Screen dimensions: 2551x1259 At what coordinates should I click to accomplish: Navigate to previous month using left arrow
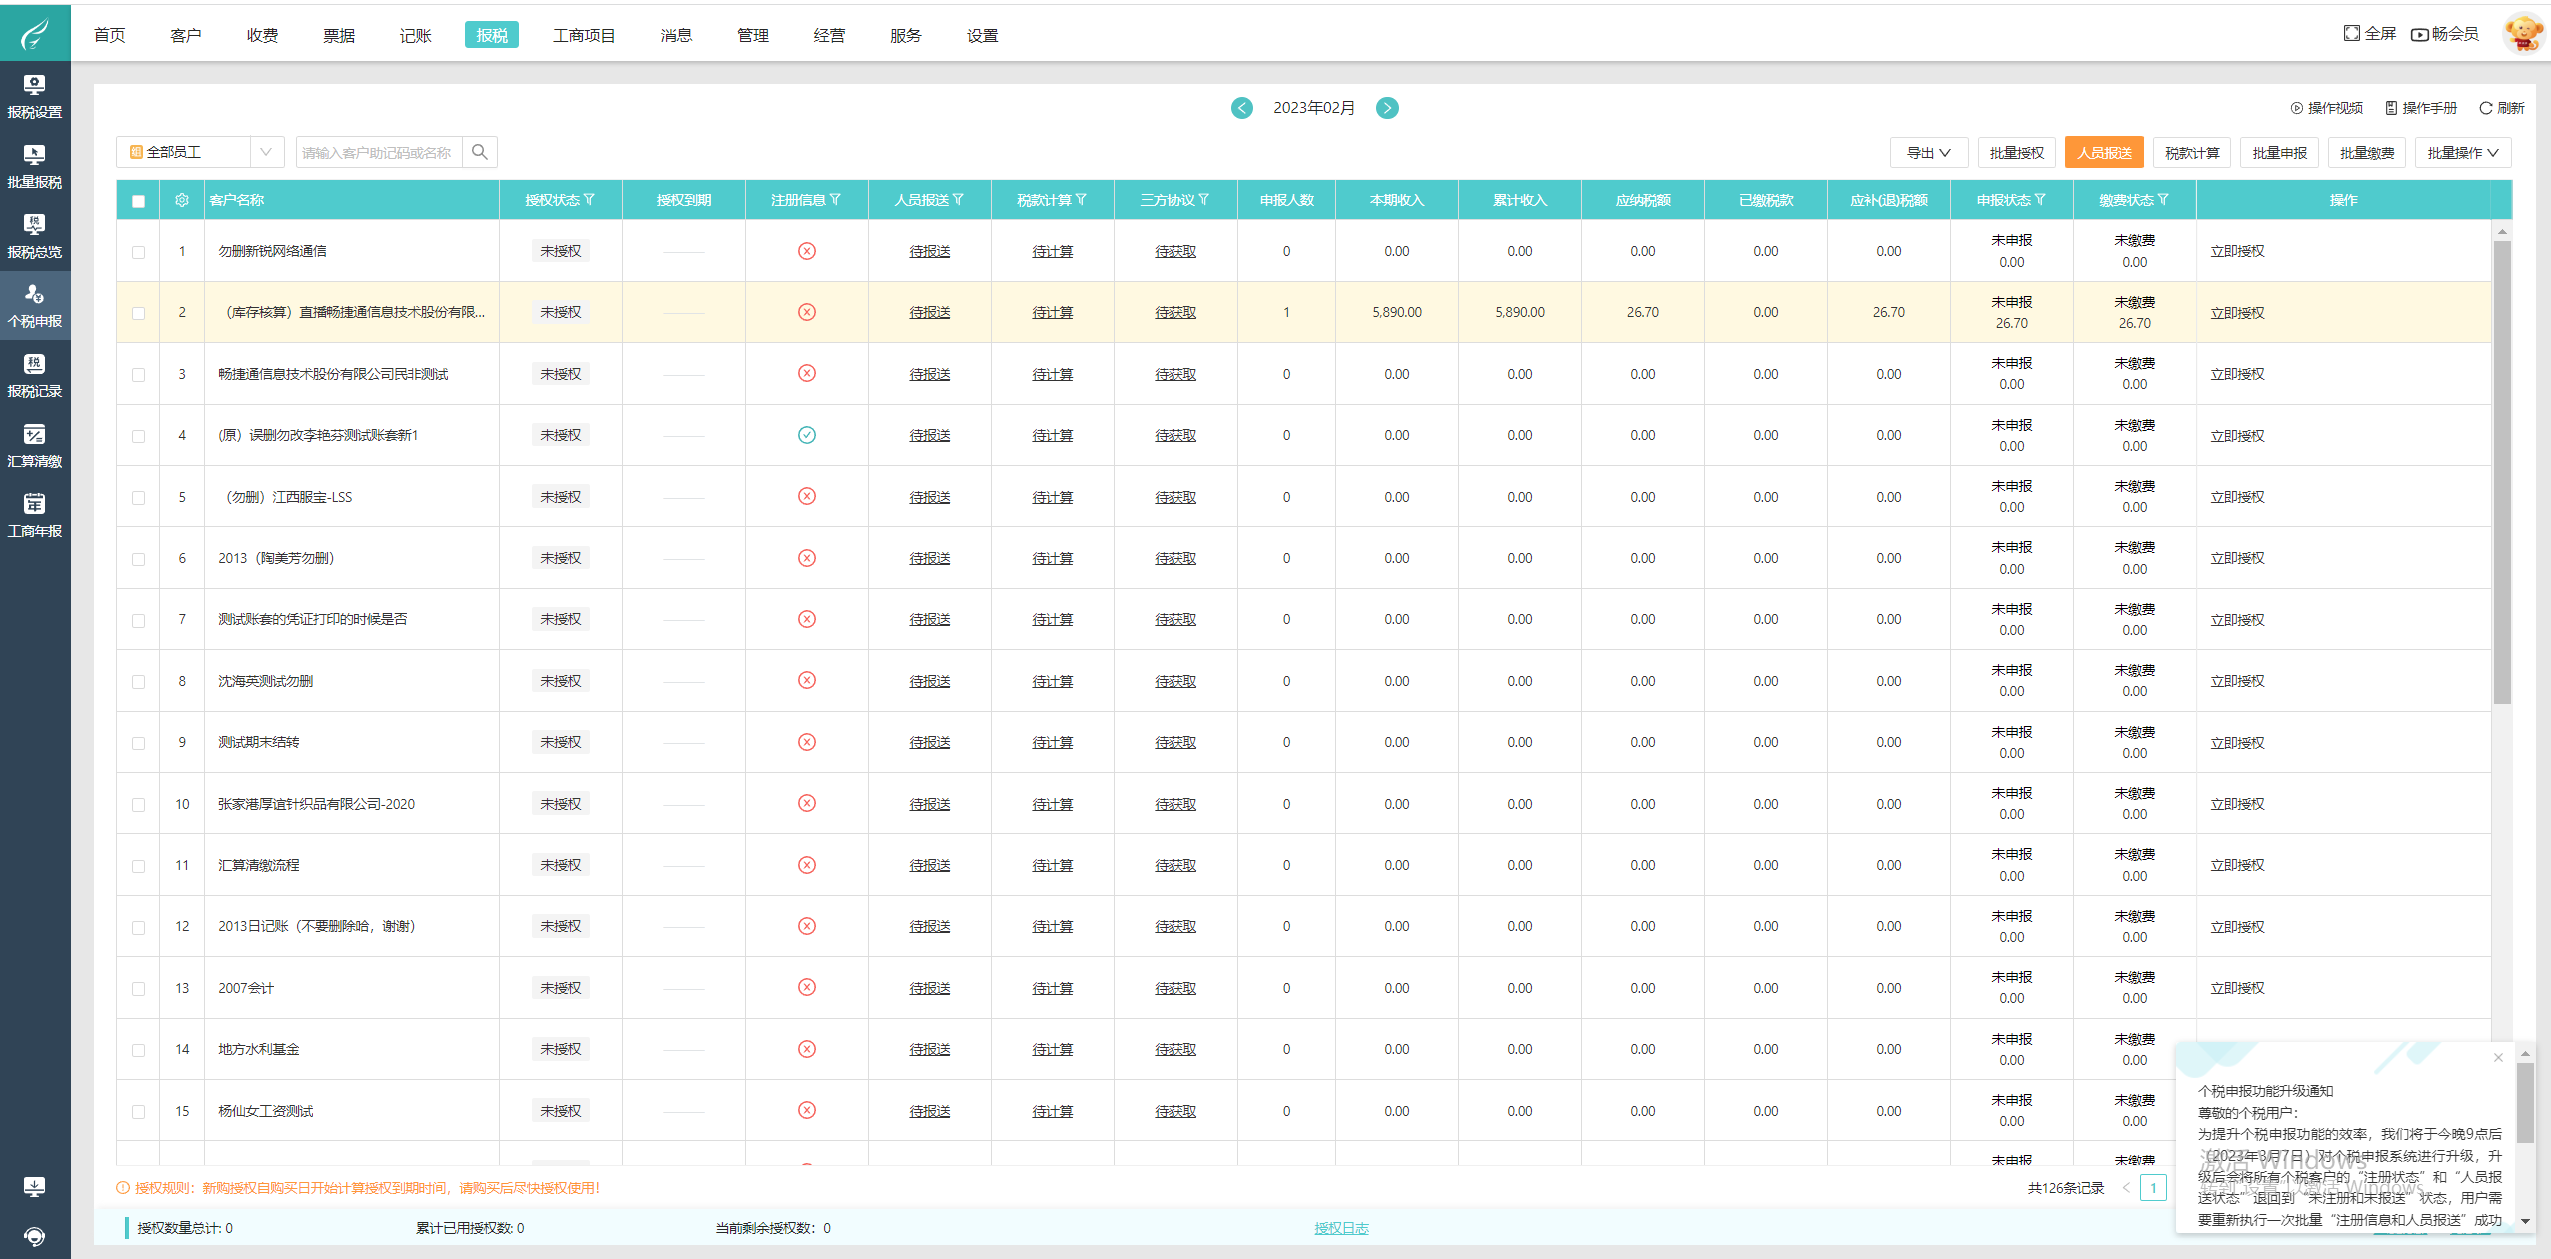click(1240, 109)
